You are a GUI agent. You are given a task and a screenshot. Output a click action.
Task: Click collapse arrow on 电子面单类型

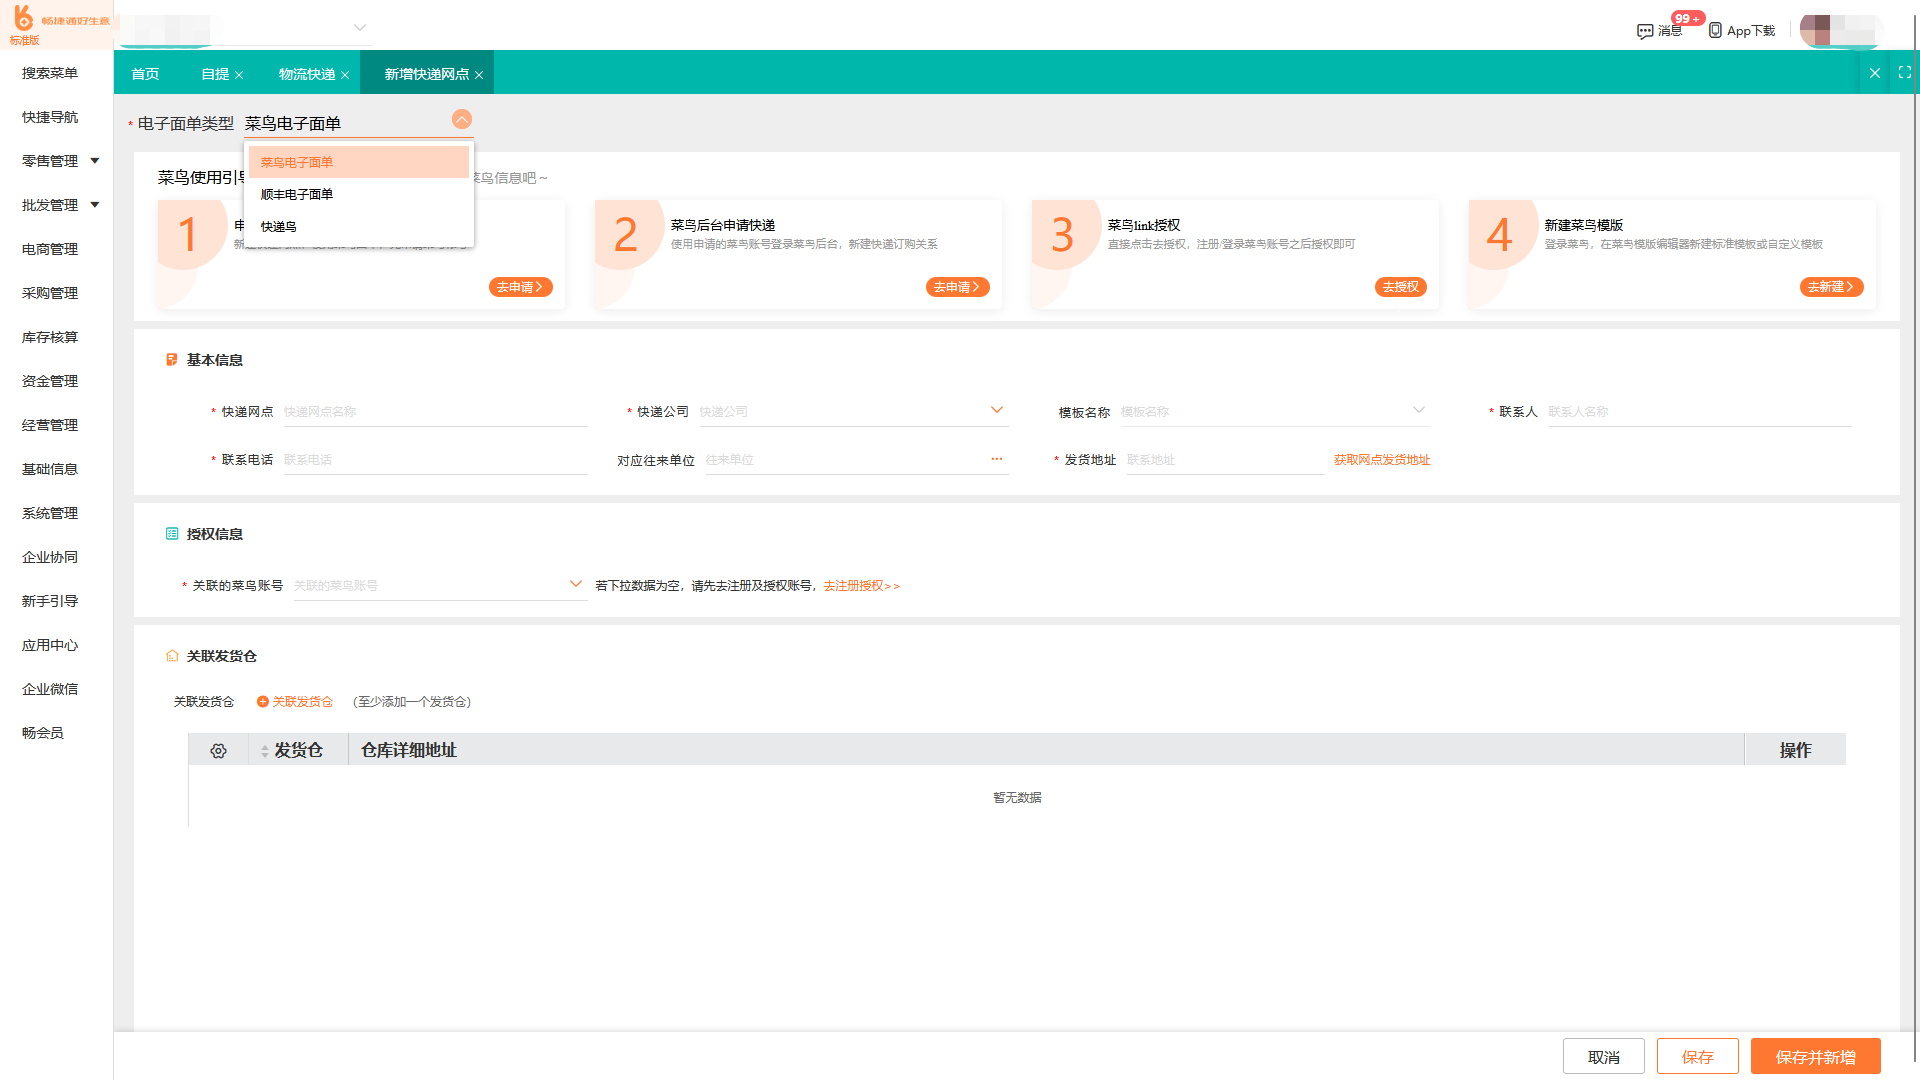460,121
